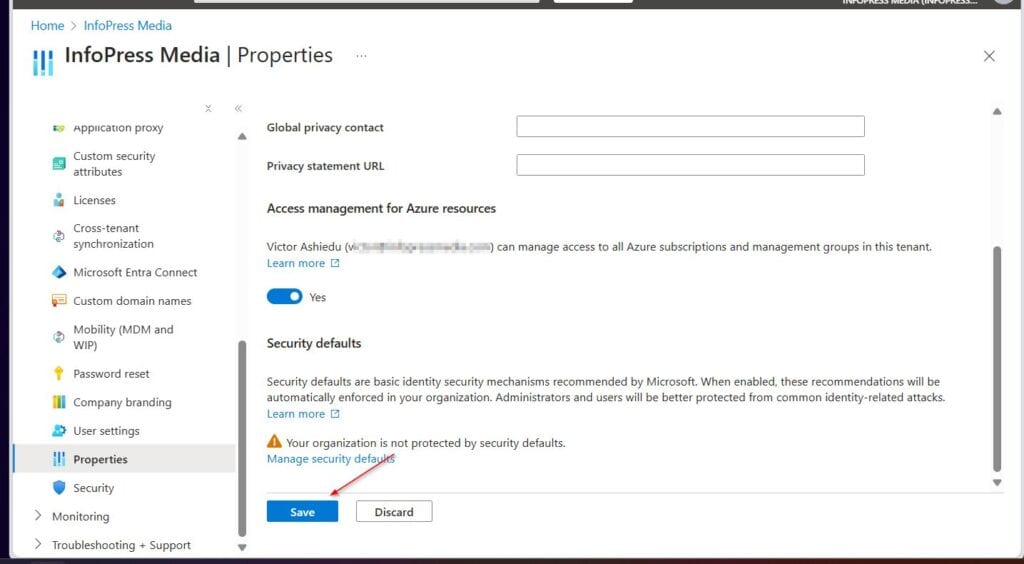Discard the property changes
Viewport: 1024px width, 564px height.
394,512
